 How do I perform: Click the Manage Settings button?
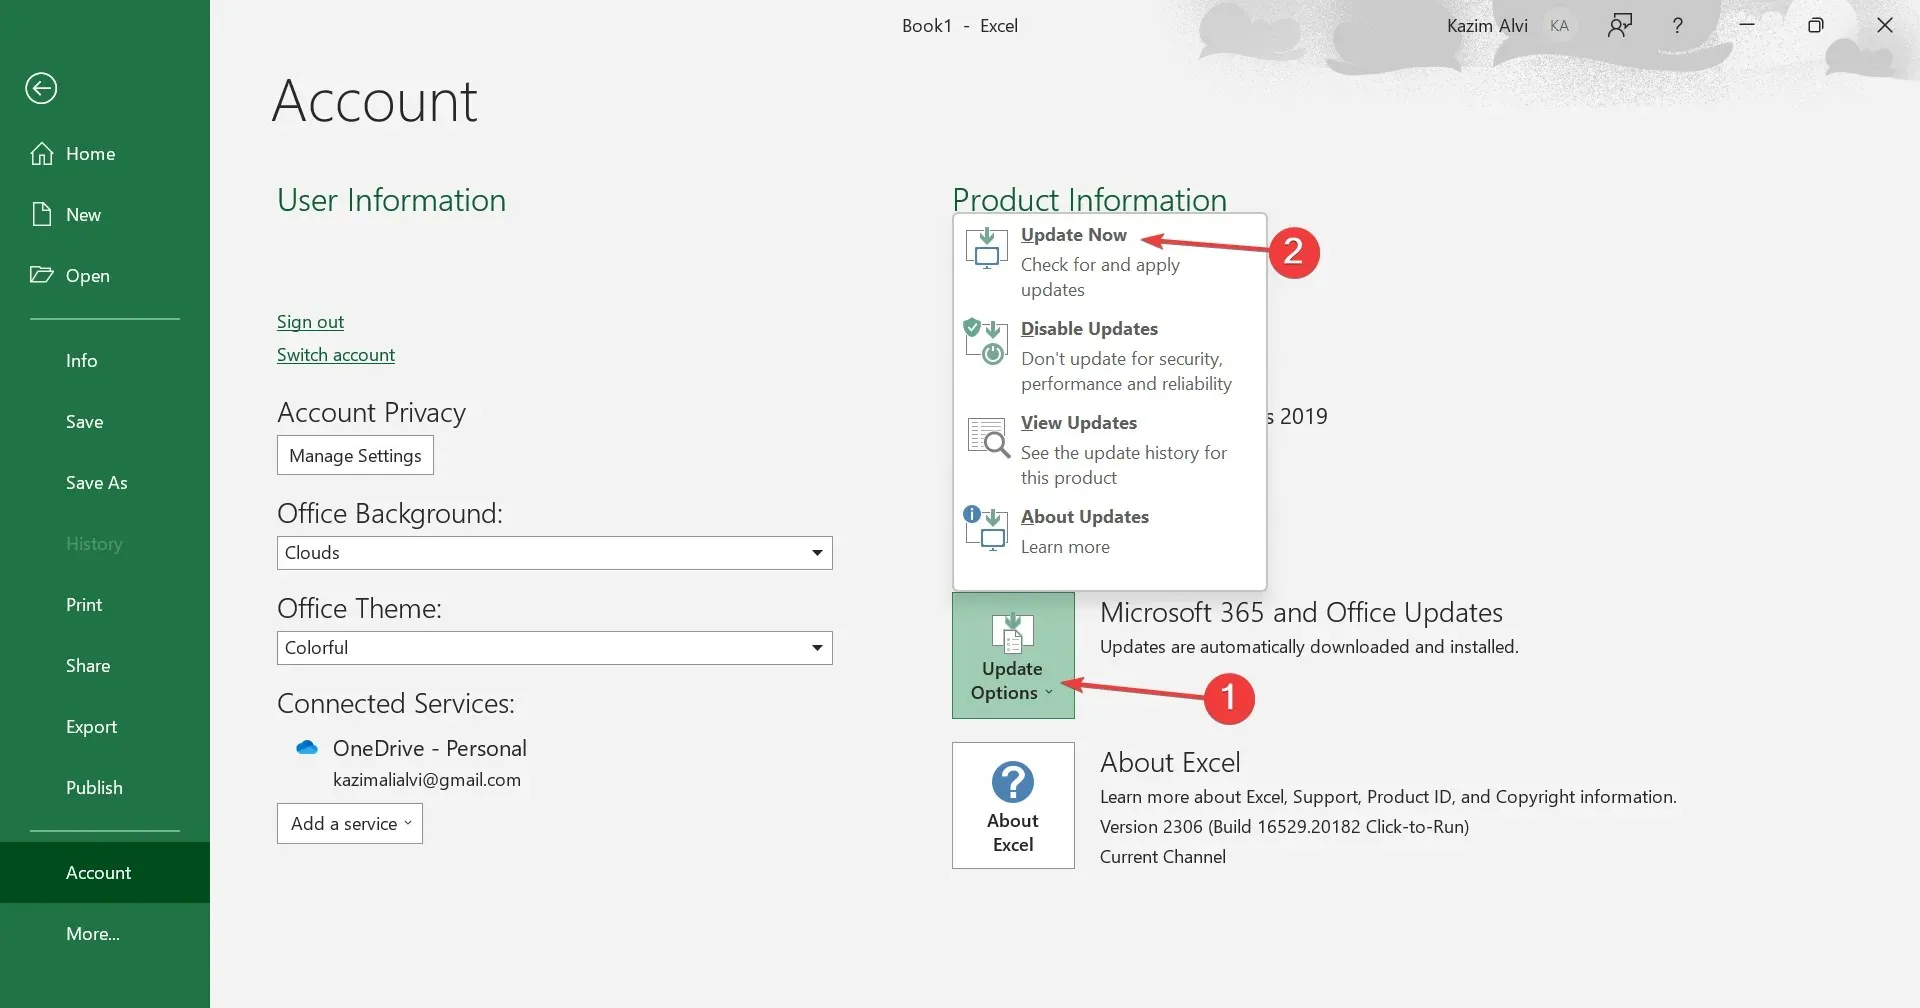click(355, 455)
